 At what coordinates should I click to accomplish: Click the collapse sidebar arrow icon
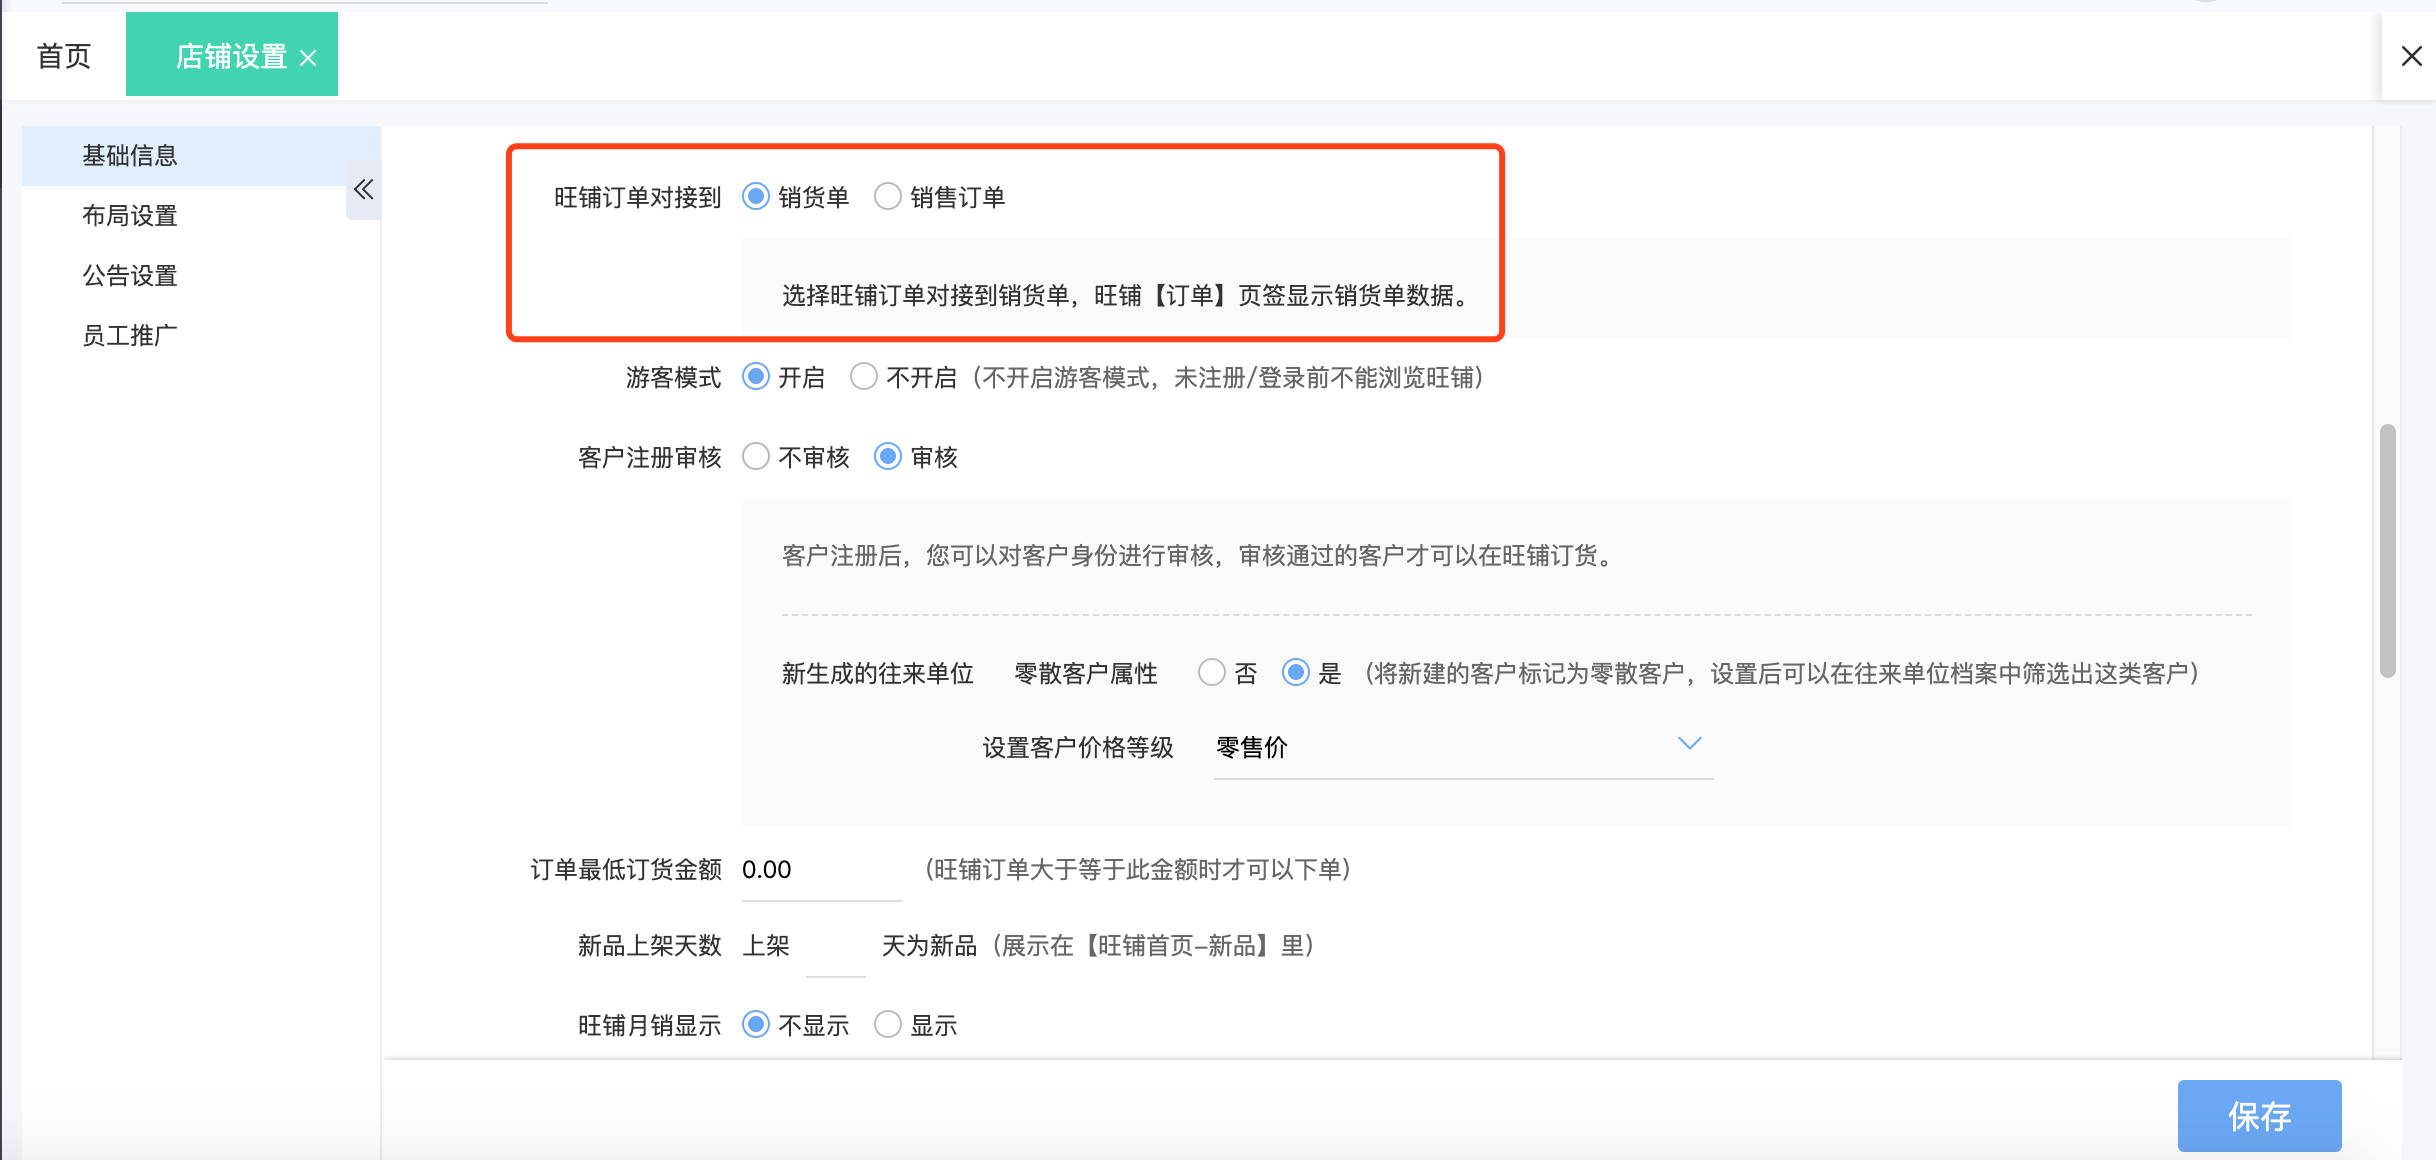point(364,188)
